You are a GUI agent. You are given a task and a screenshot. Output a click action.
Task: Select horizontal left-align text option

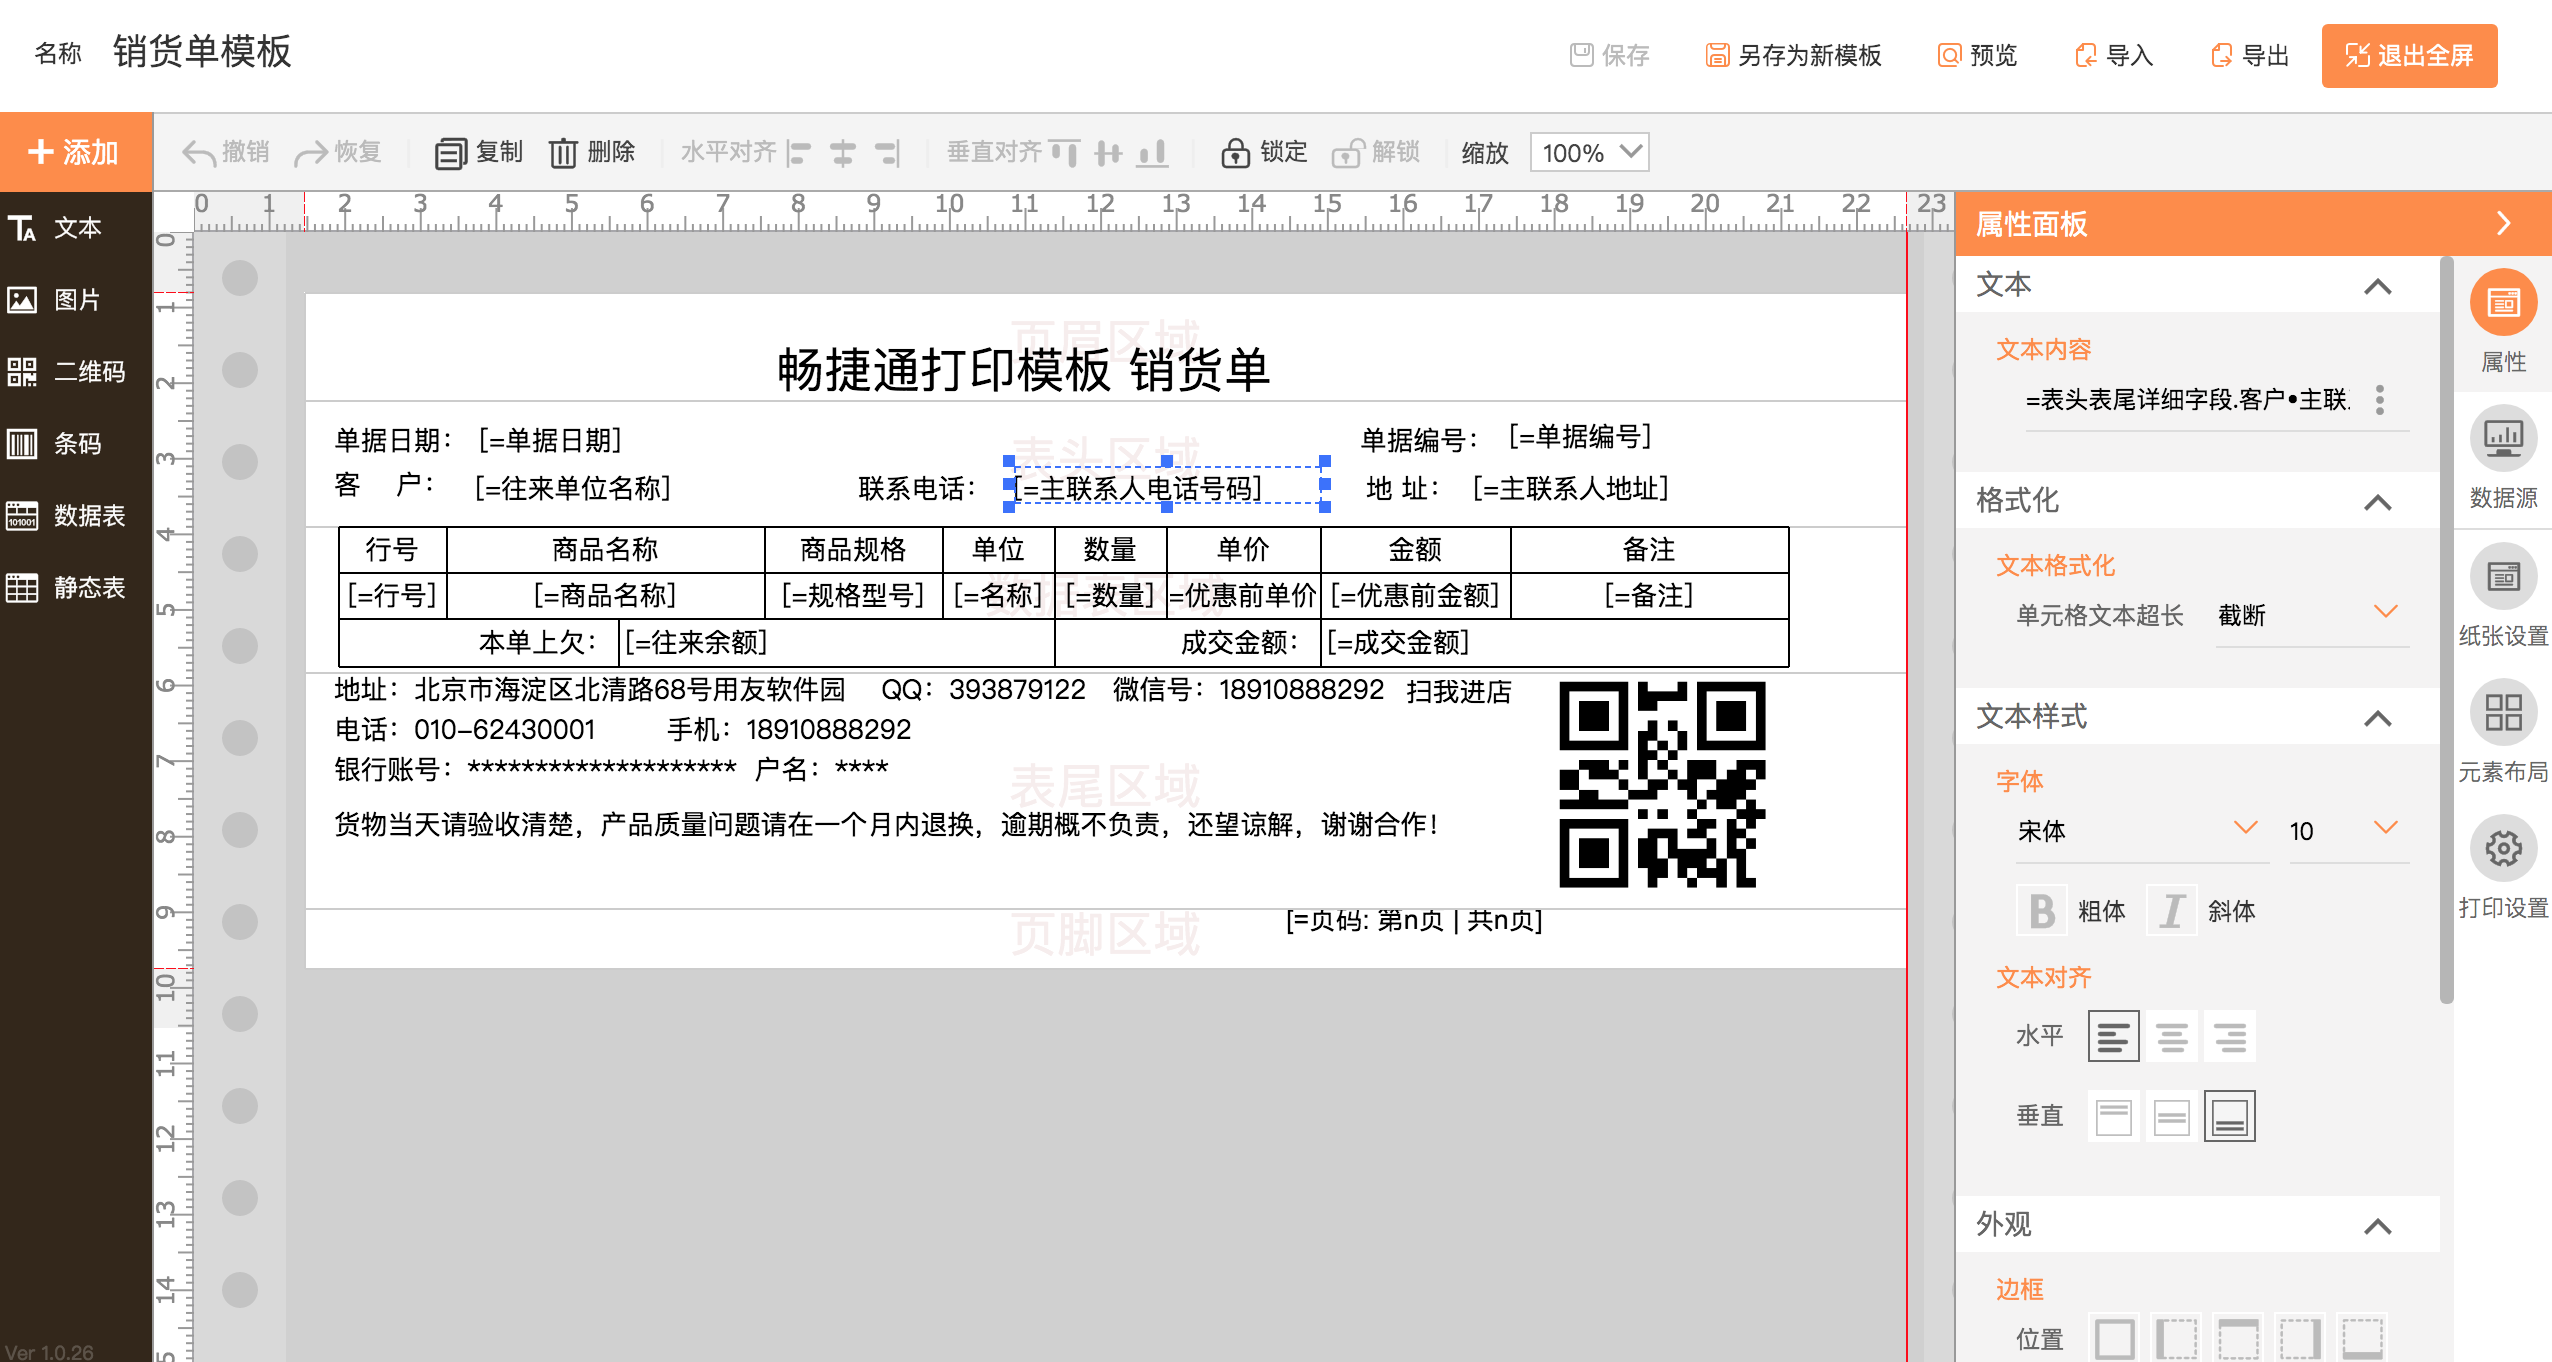[2113, 1036]
